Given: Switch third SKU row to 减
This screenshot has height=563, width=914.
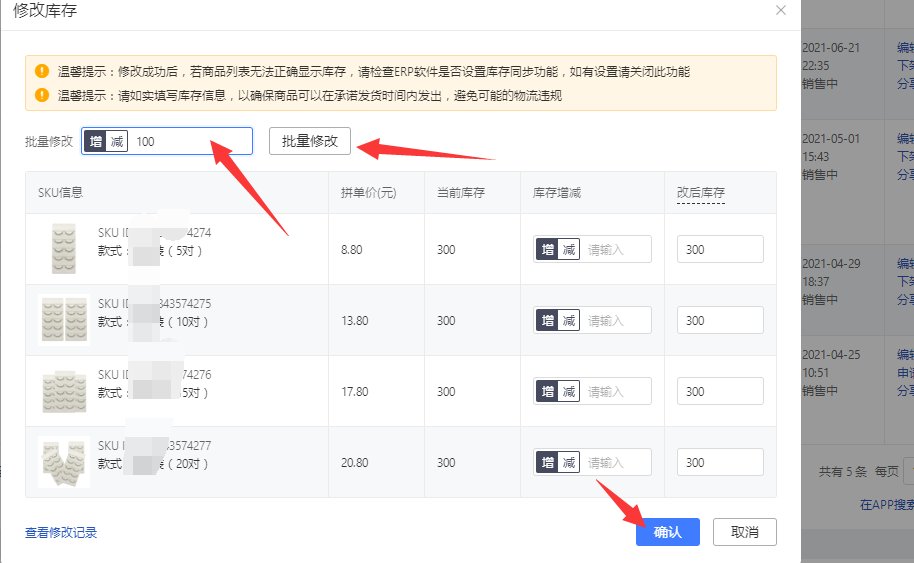Looking at the screenshot, I should pos(569,392).
